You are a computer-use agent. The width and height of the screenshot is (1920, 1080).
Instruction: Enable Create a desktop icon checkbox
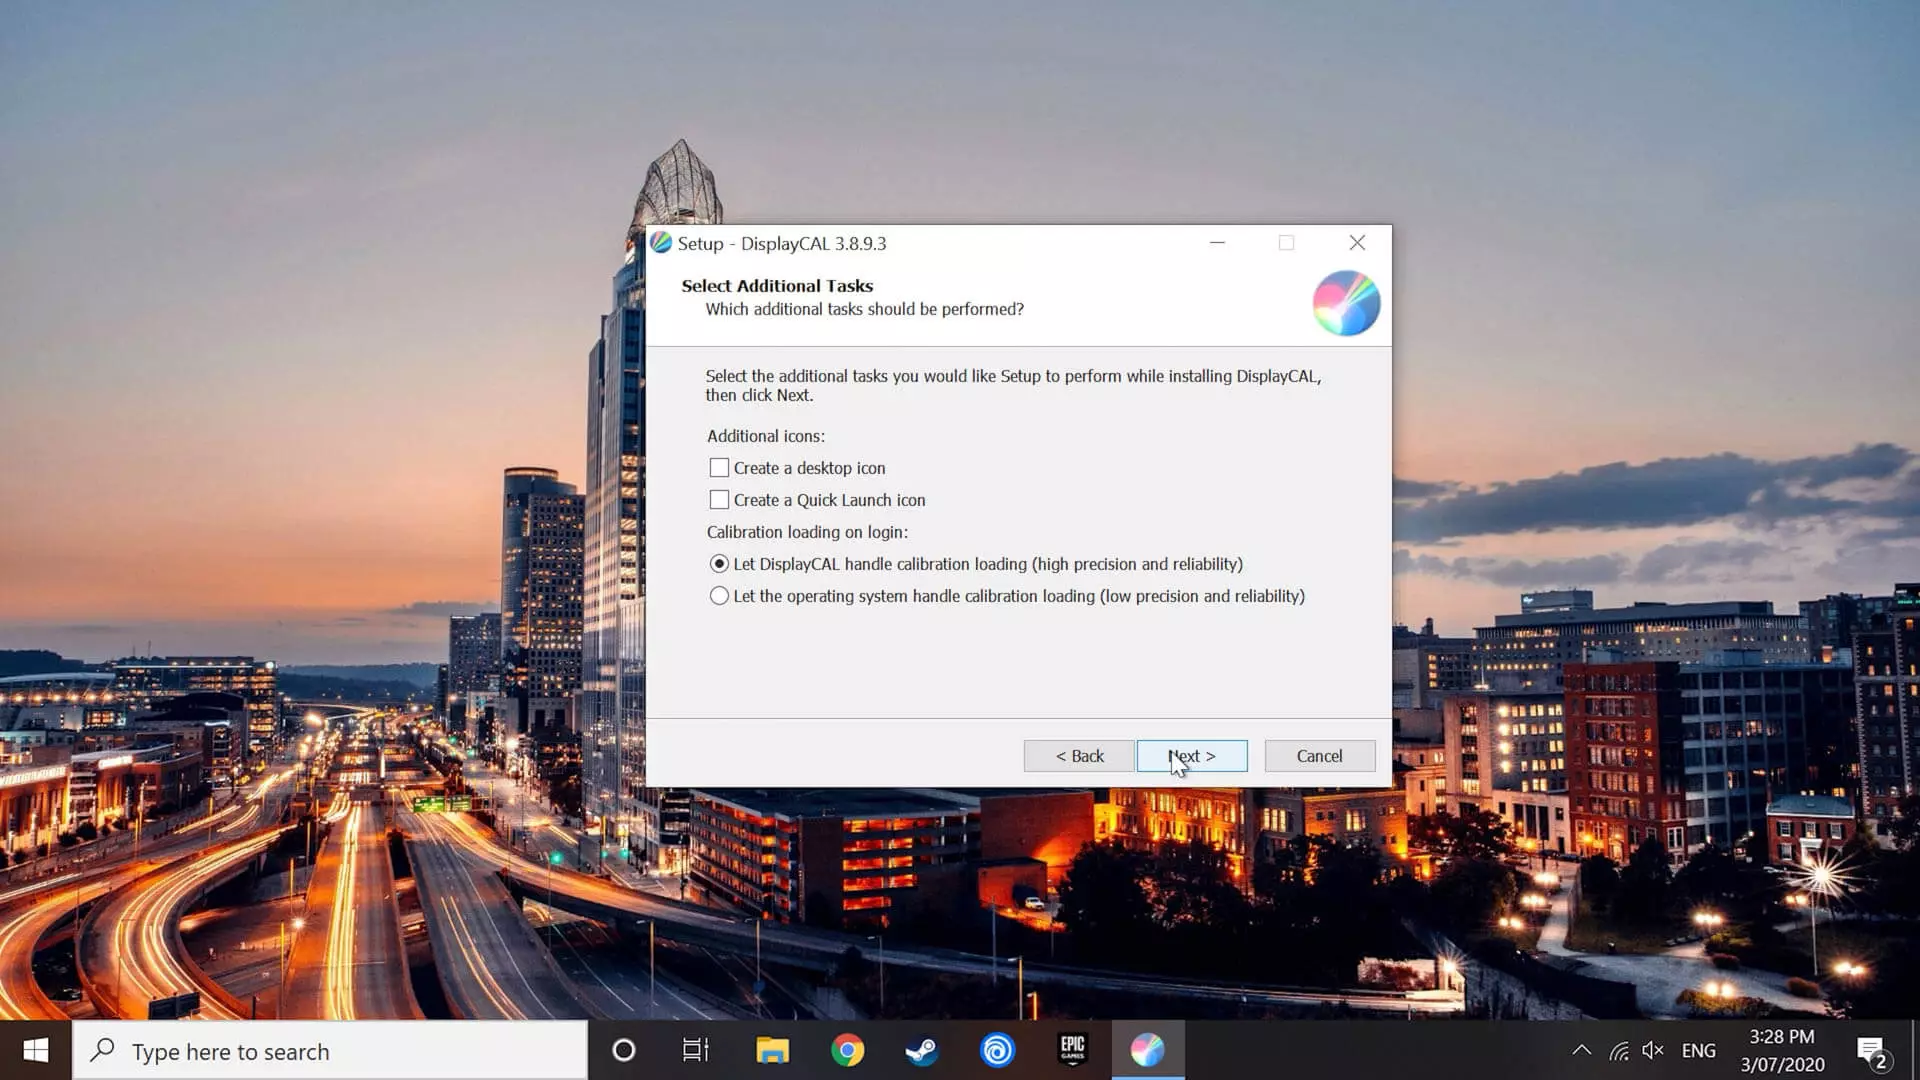coord(719,467)
